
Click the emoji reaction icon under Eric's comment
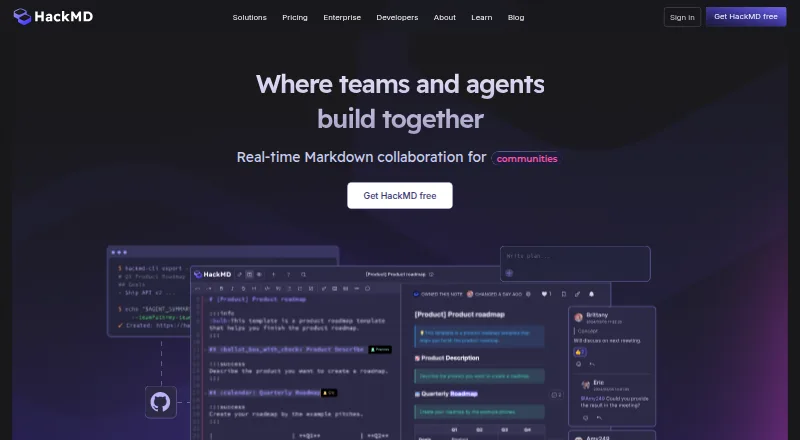(585, 418)
